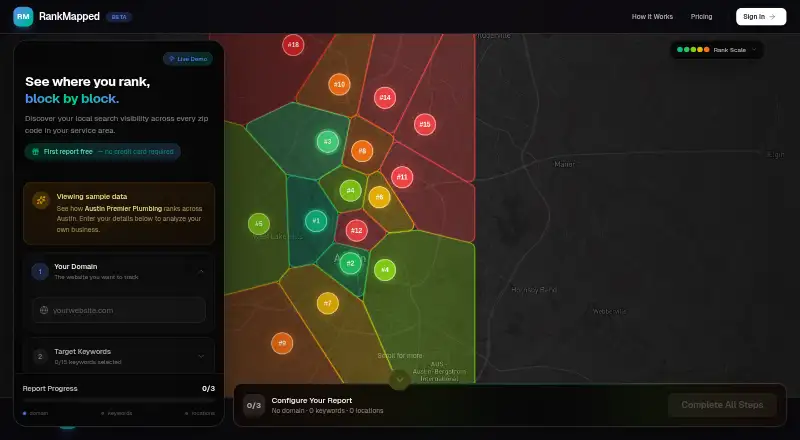Select the #1 rank marker

click(x=316, y=221)
